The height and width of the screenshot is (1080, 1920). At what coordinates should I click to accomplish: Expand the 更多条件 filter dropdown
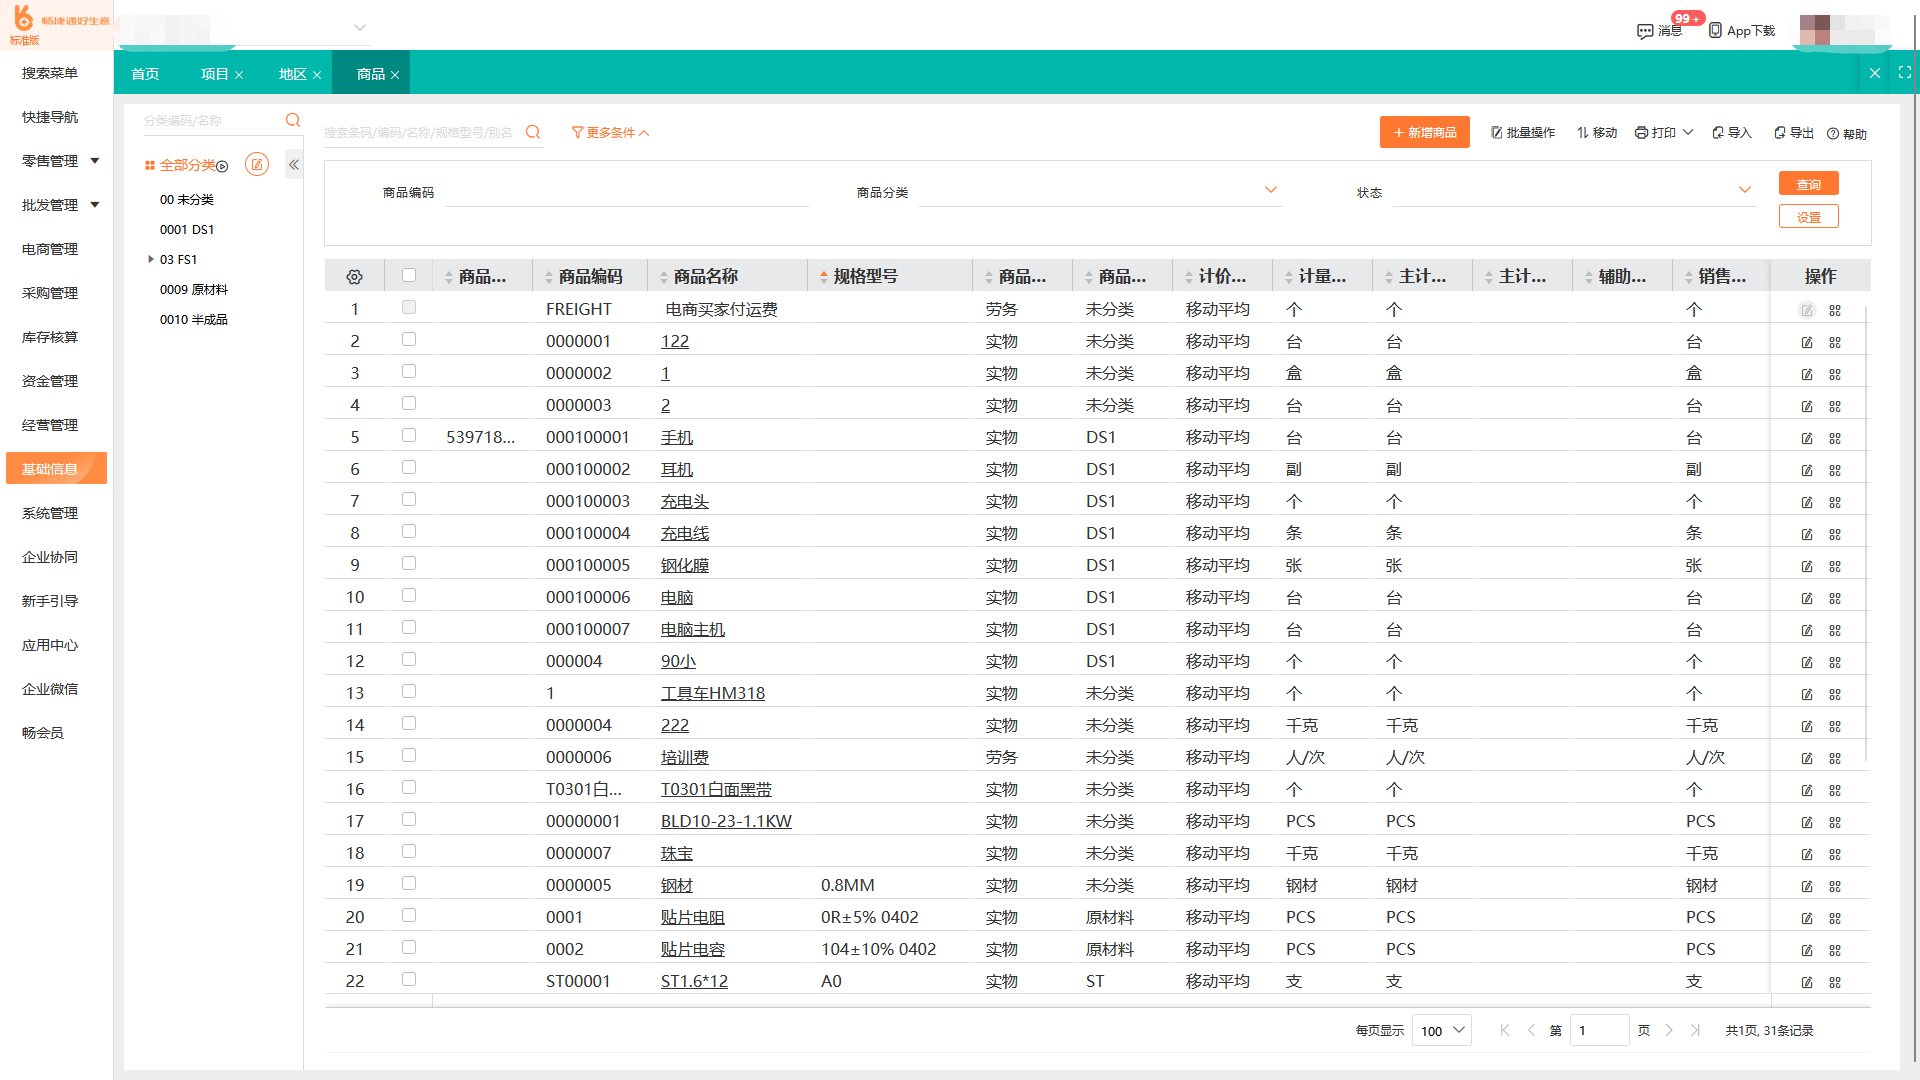[611, 132]
